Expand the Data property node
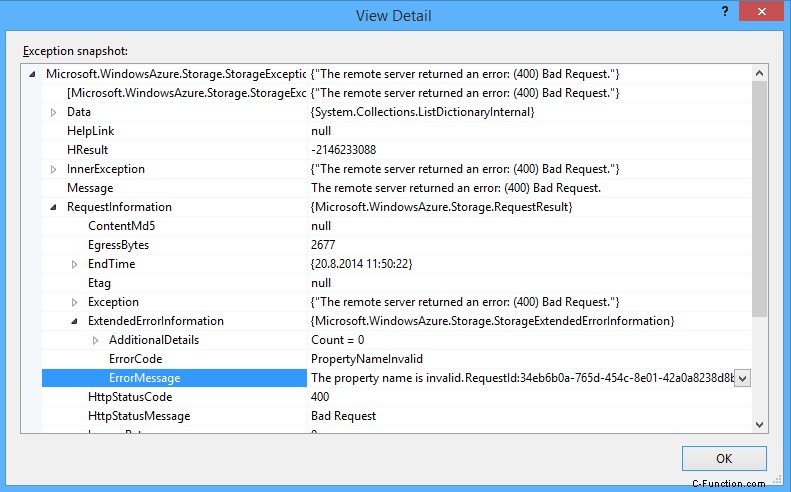Image resolution: width=791 pixels, height=492 pixels. pyautogui.click(x=54, y=112)
